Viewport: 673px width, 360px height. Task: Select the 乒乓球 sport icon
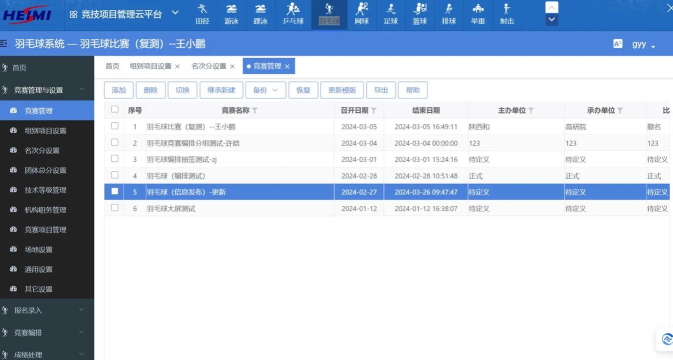293,14
